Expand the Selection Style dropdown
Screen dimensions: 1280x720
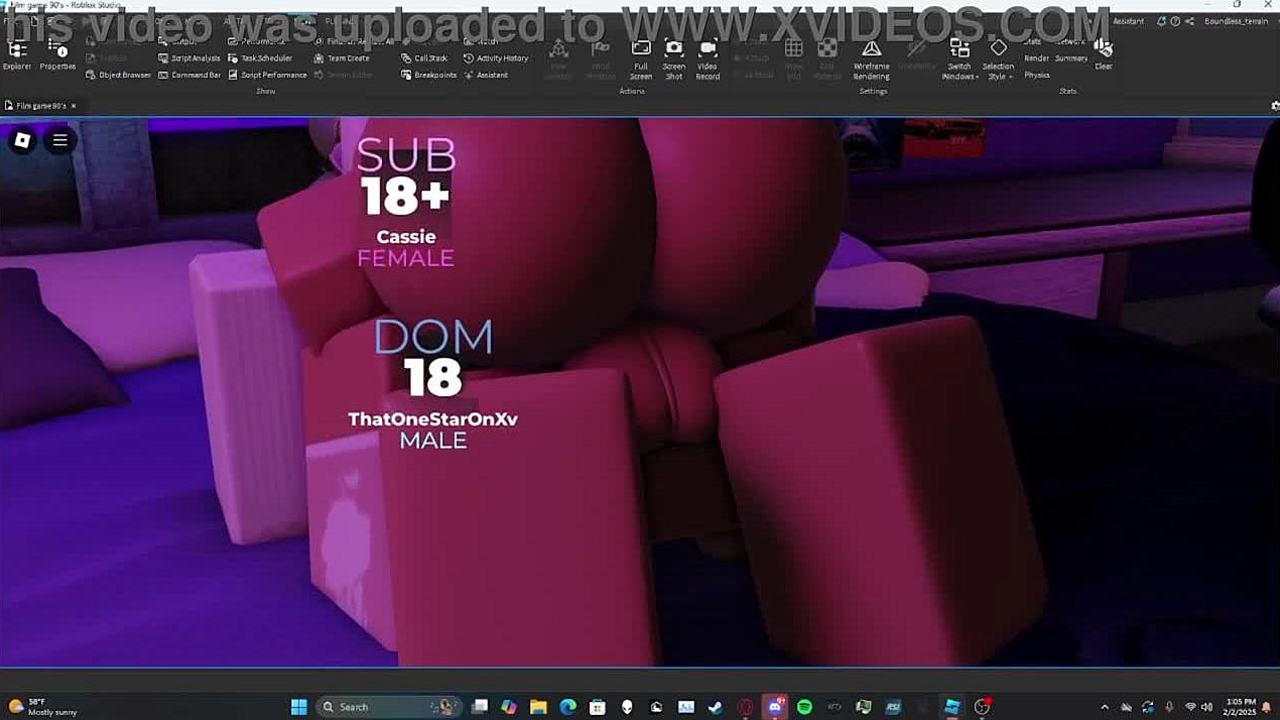(998, 60)
